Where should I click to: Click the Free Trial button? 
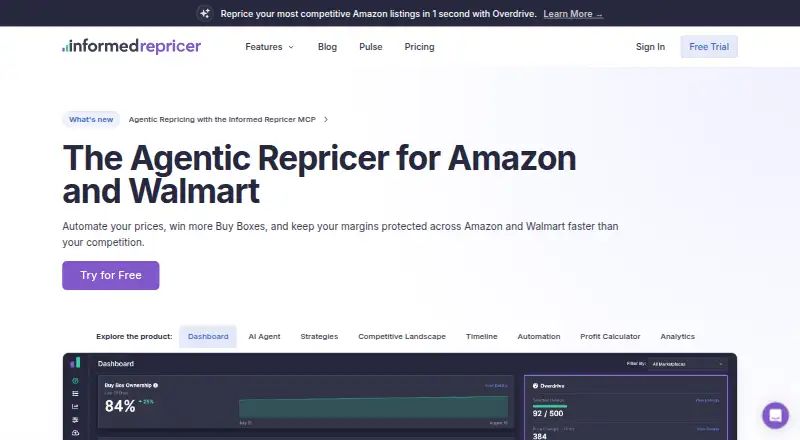click(709, 47)
